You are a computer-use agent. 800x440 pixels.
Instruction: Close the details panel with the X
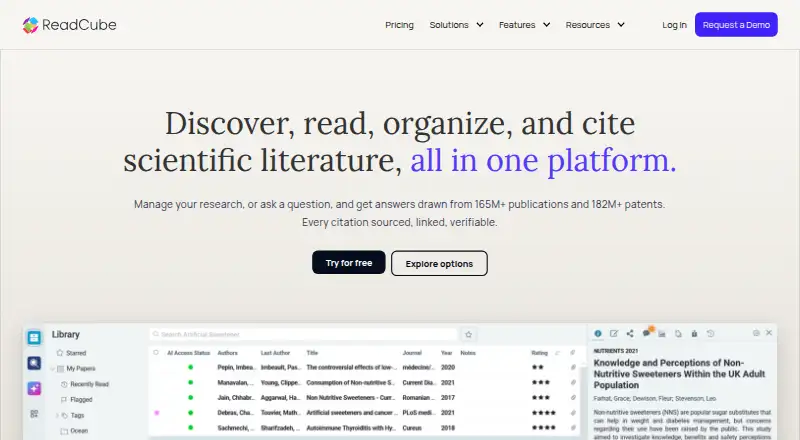769,333
